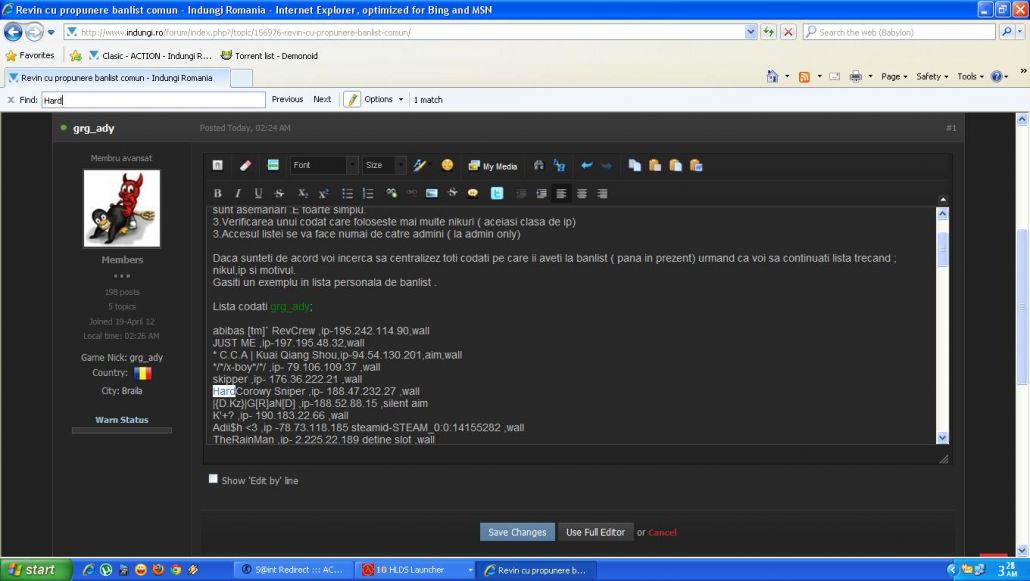The height and width of the screenshot is (581, 1030).
Task: Apply italic formatting in the editor
Action: click(238, 193)
